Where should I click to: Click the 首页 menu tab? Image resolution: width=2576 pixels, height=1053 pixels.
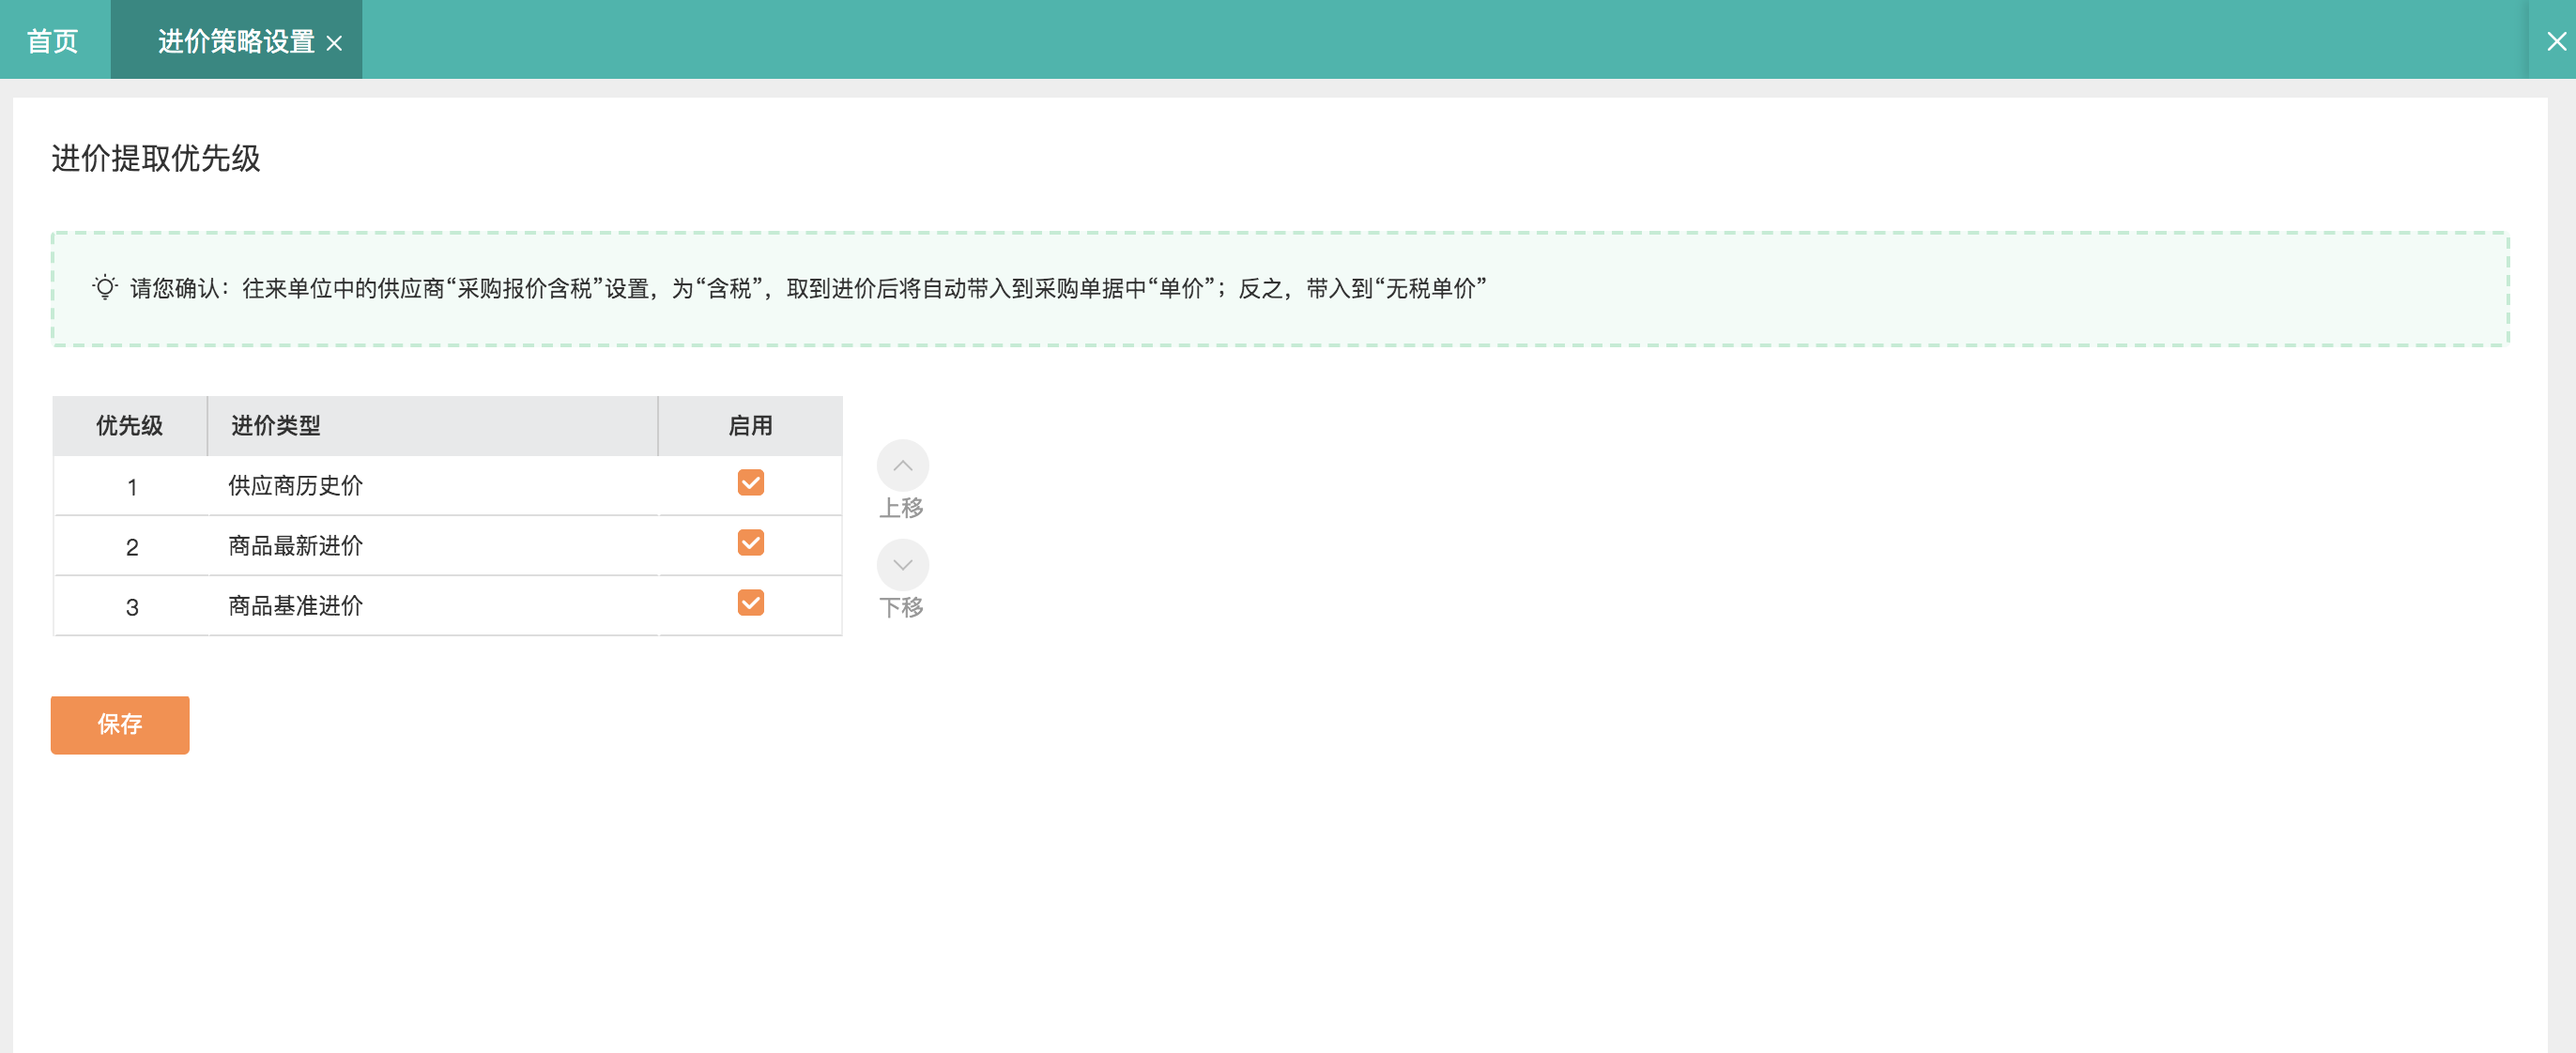point(54,43)
